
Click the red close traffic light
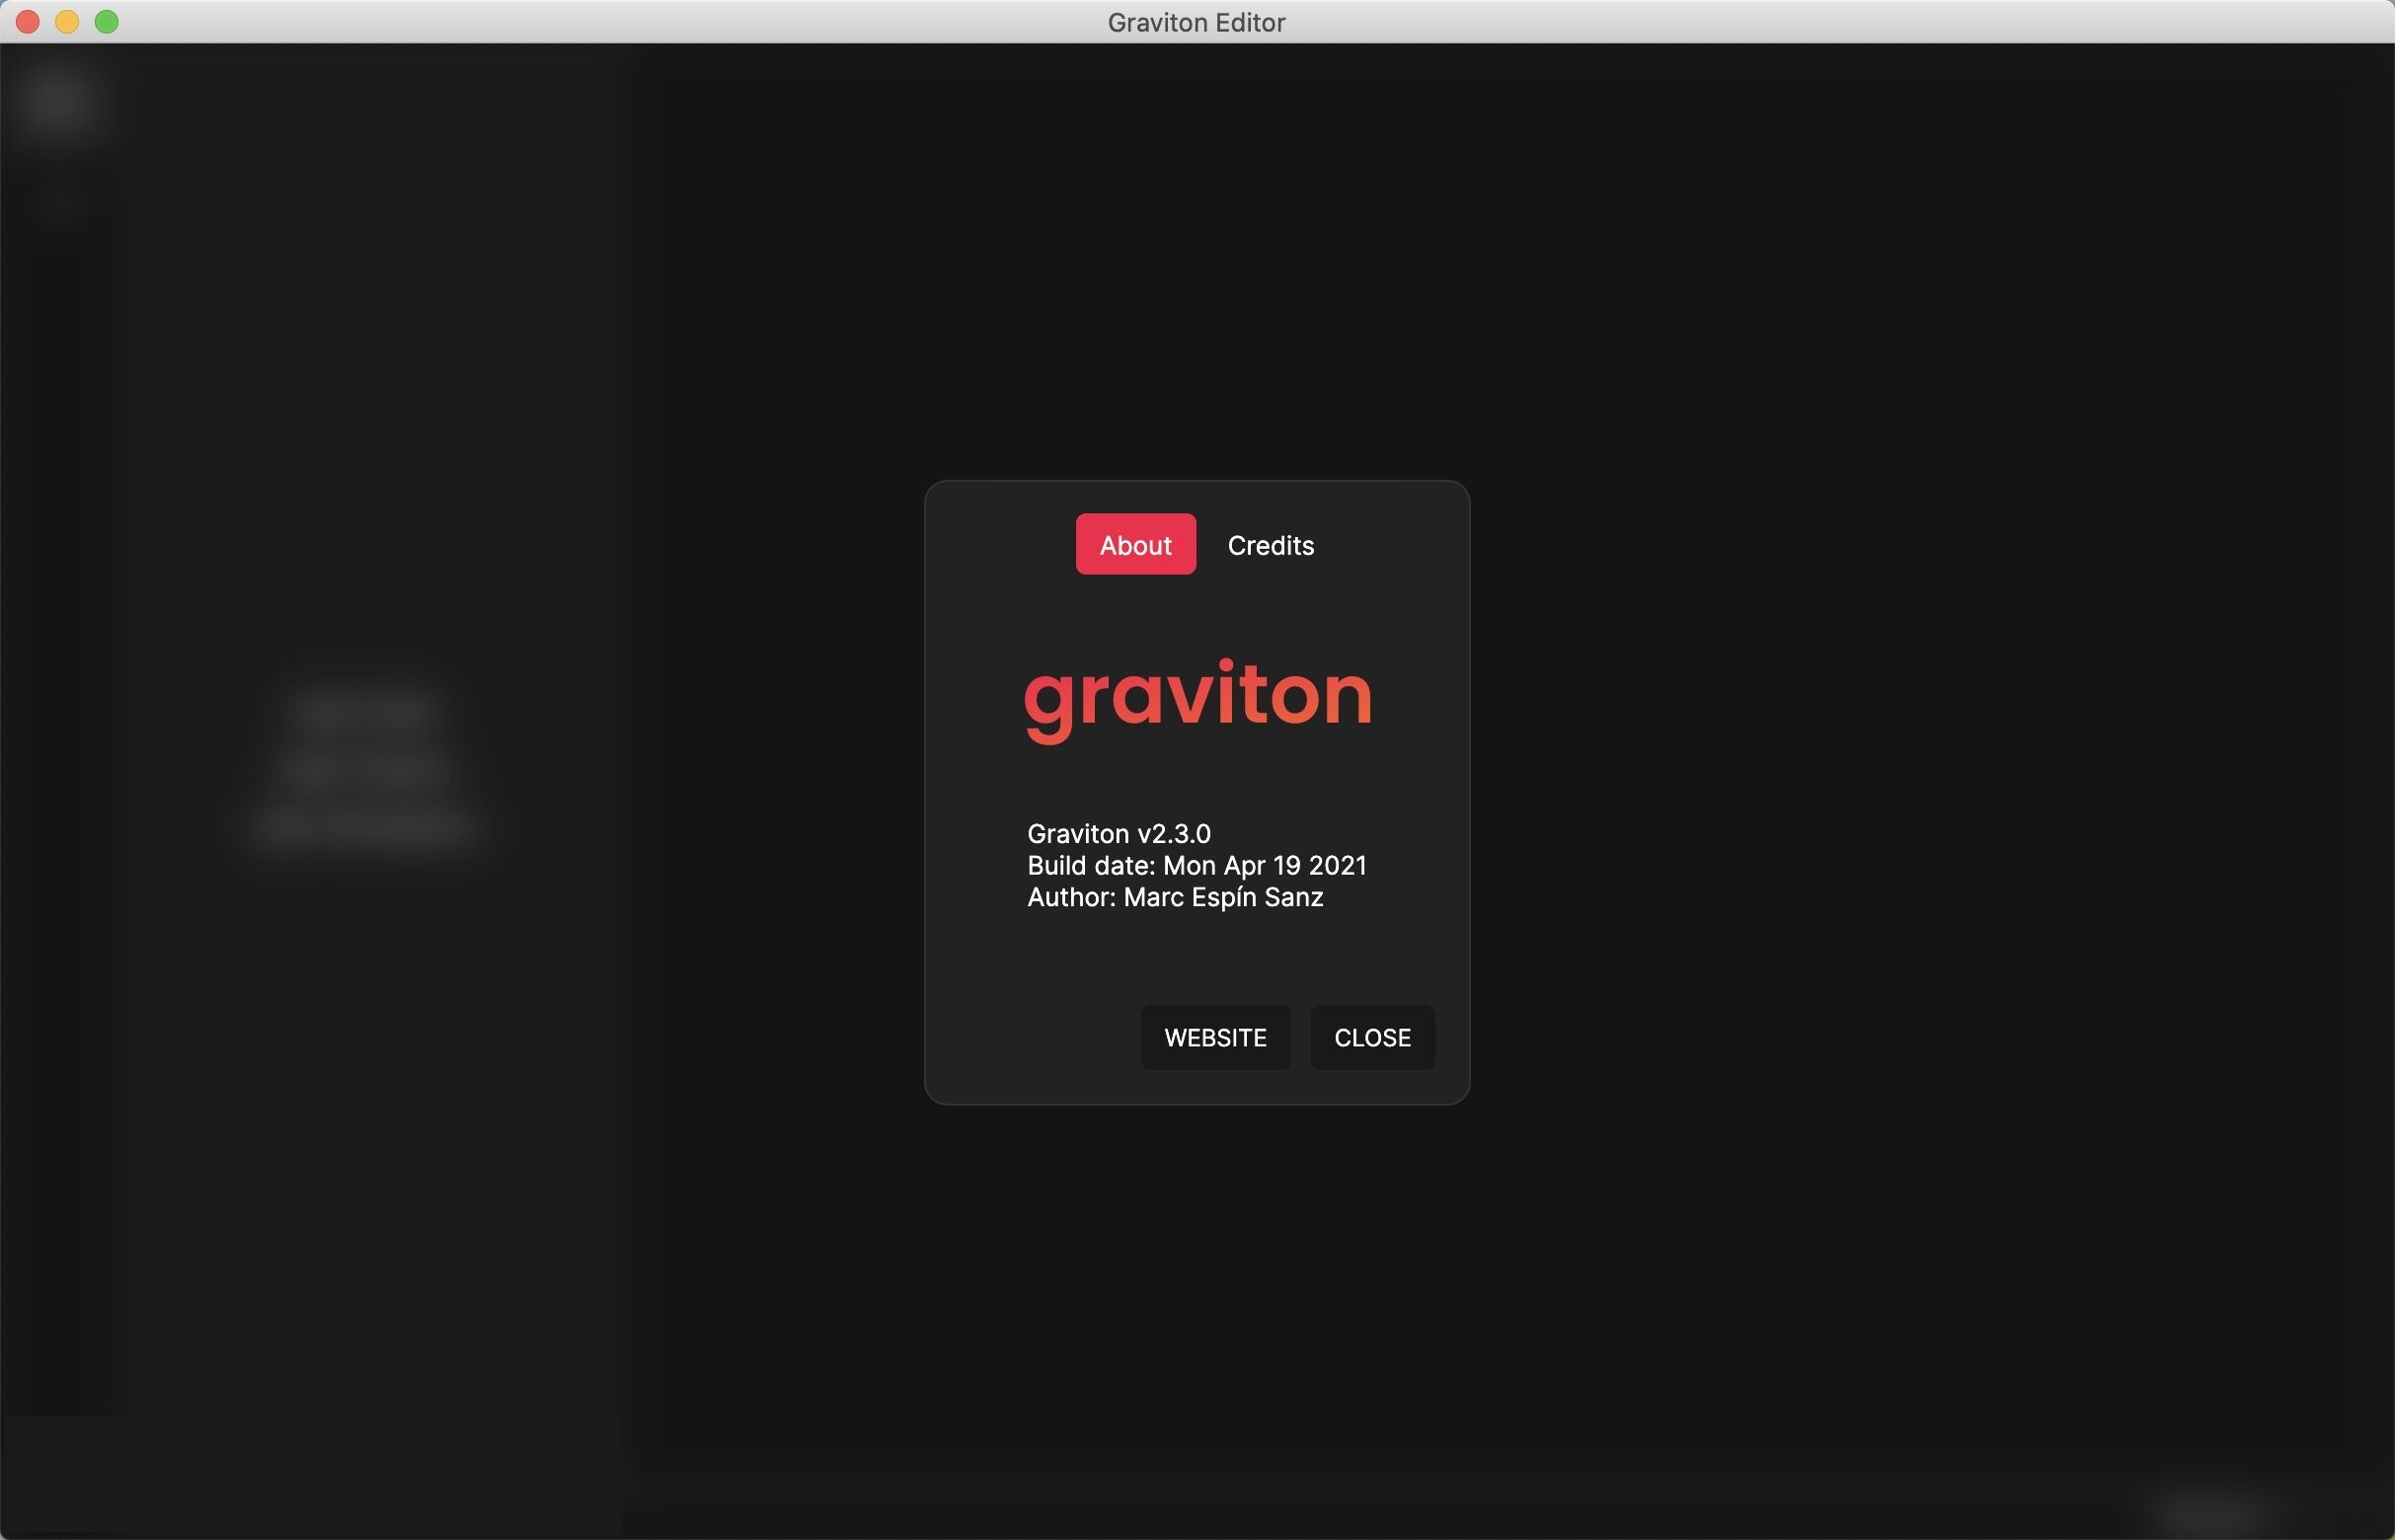click(27, 21)
